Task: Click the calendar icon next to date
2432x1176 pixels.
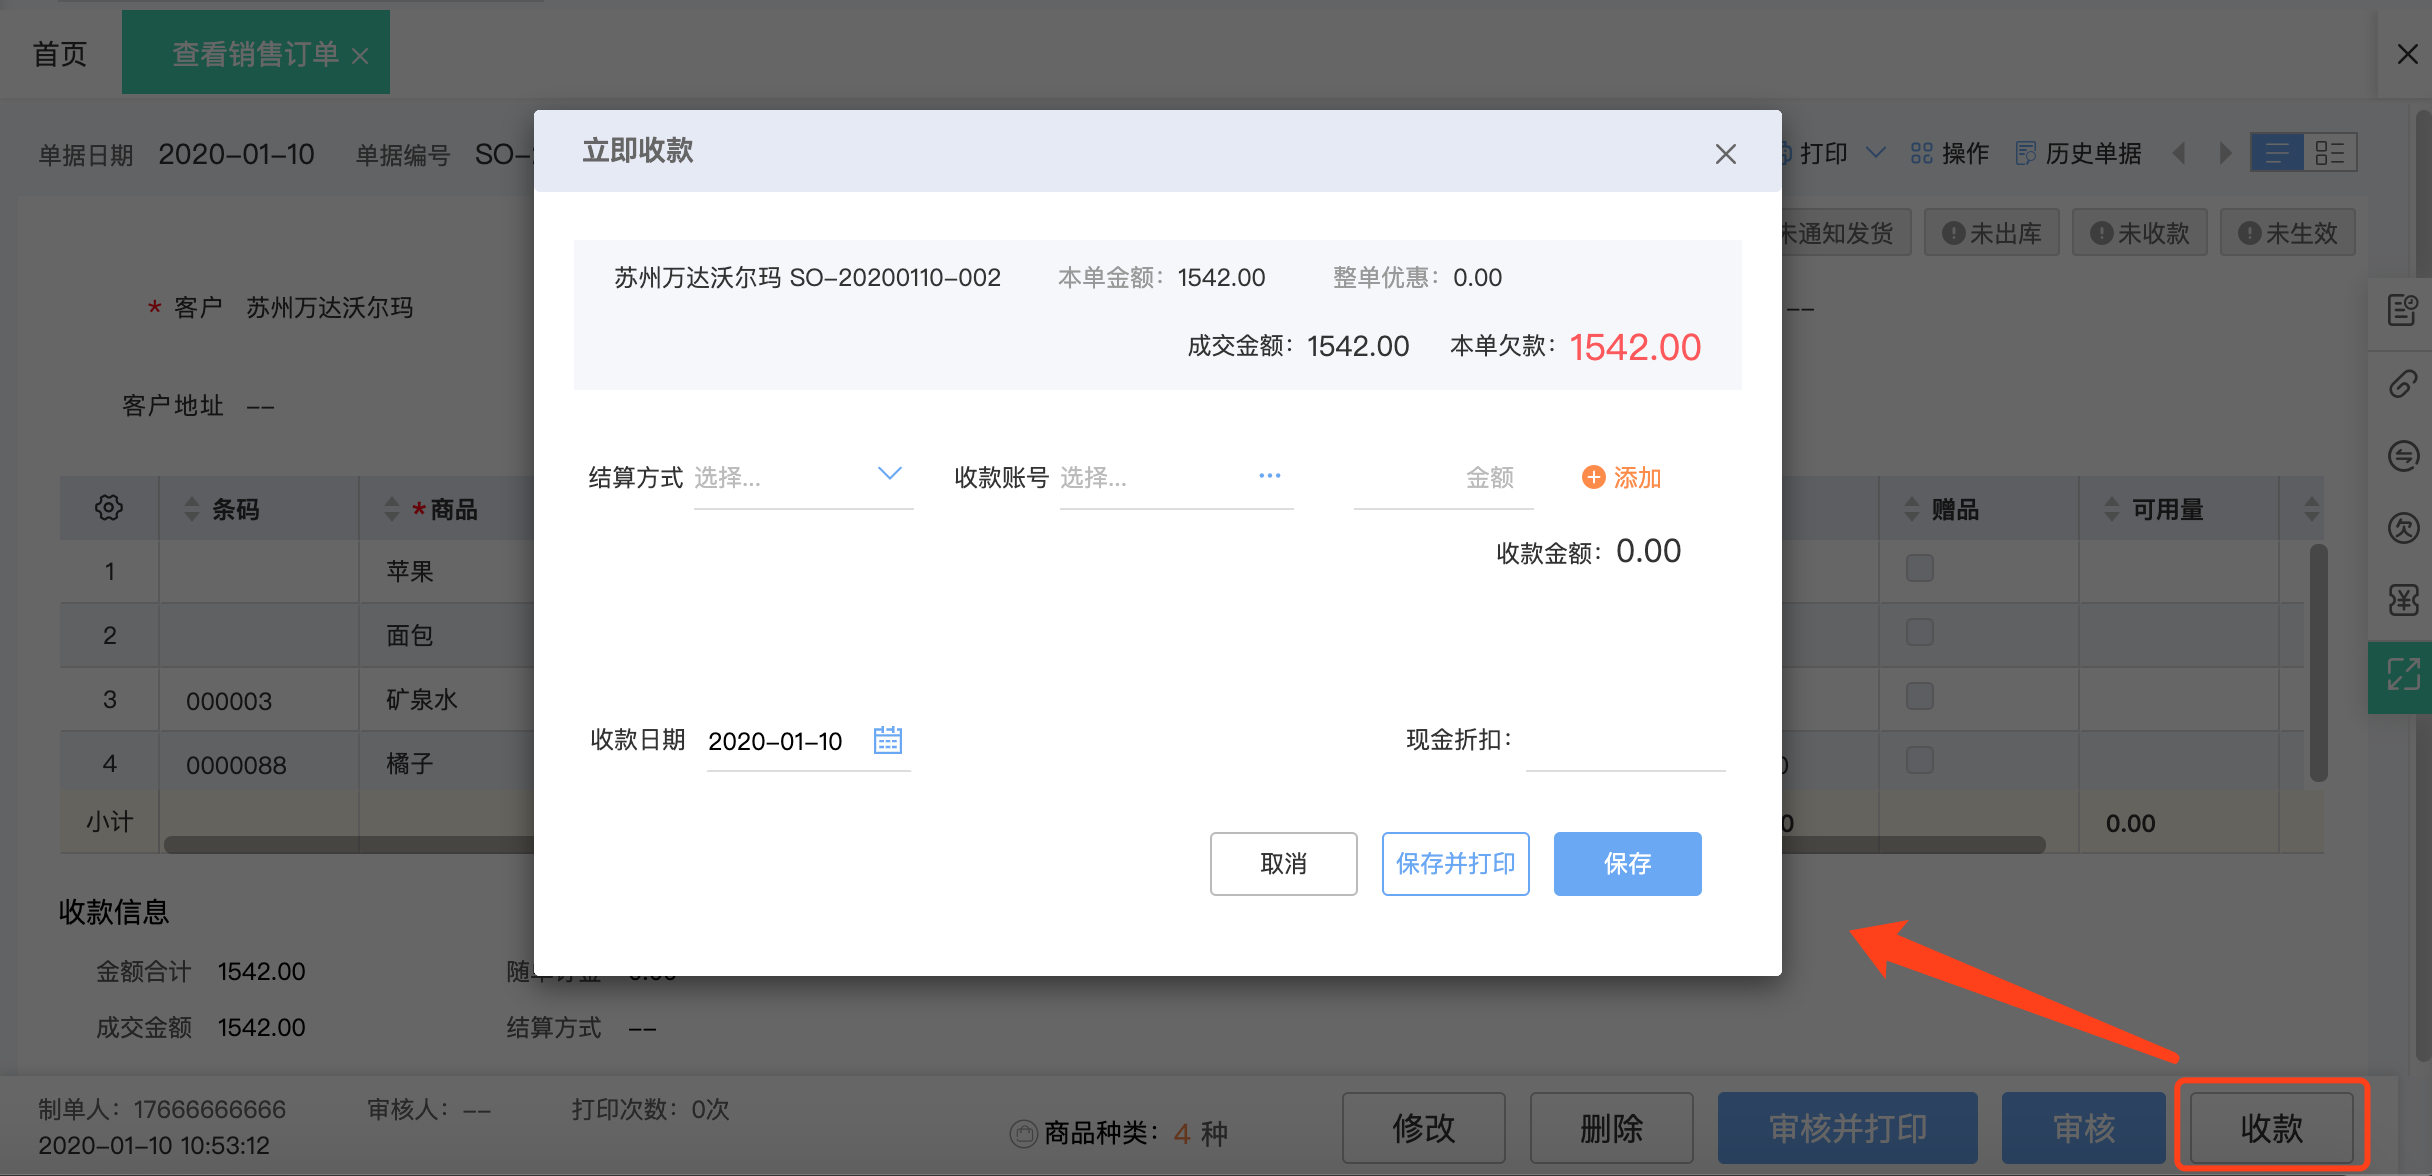Action: (x=889, y=742)
